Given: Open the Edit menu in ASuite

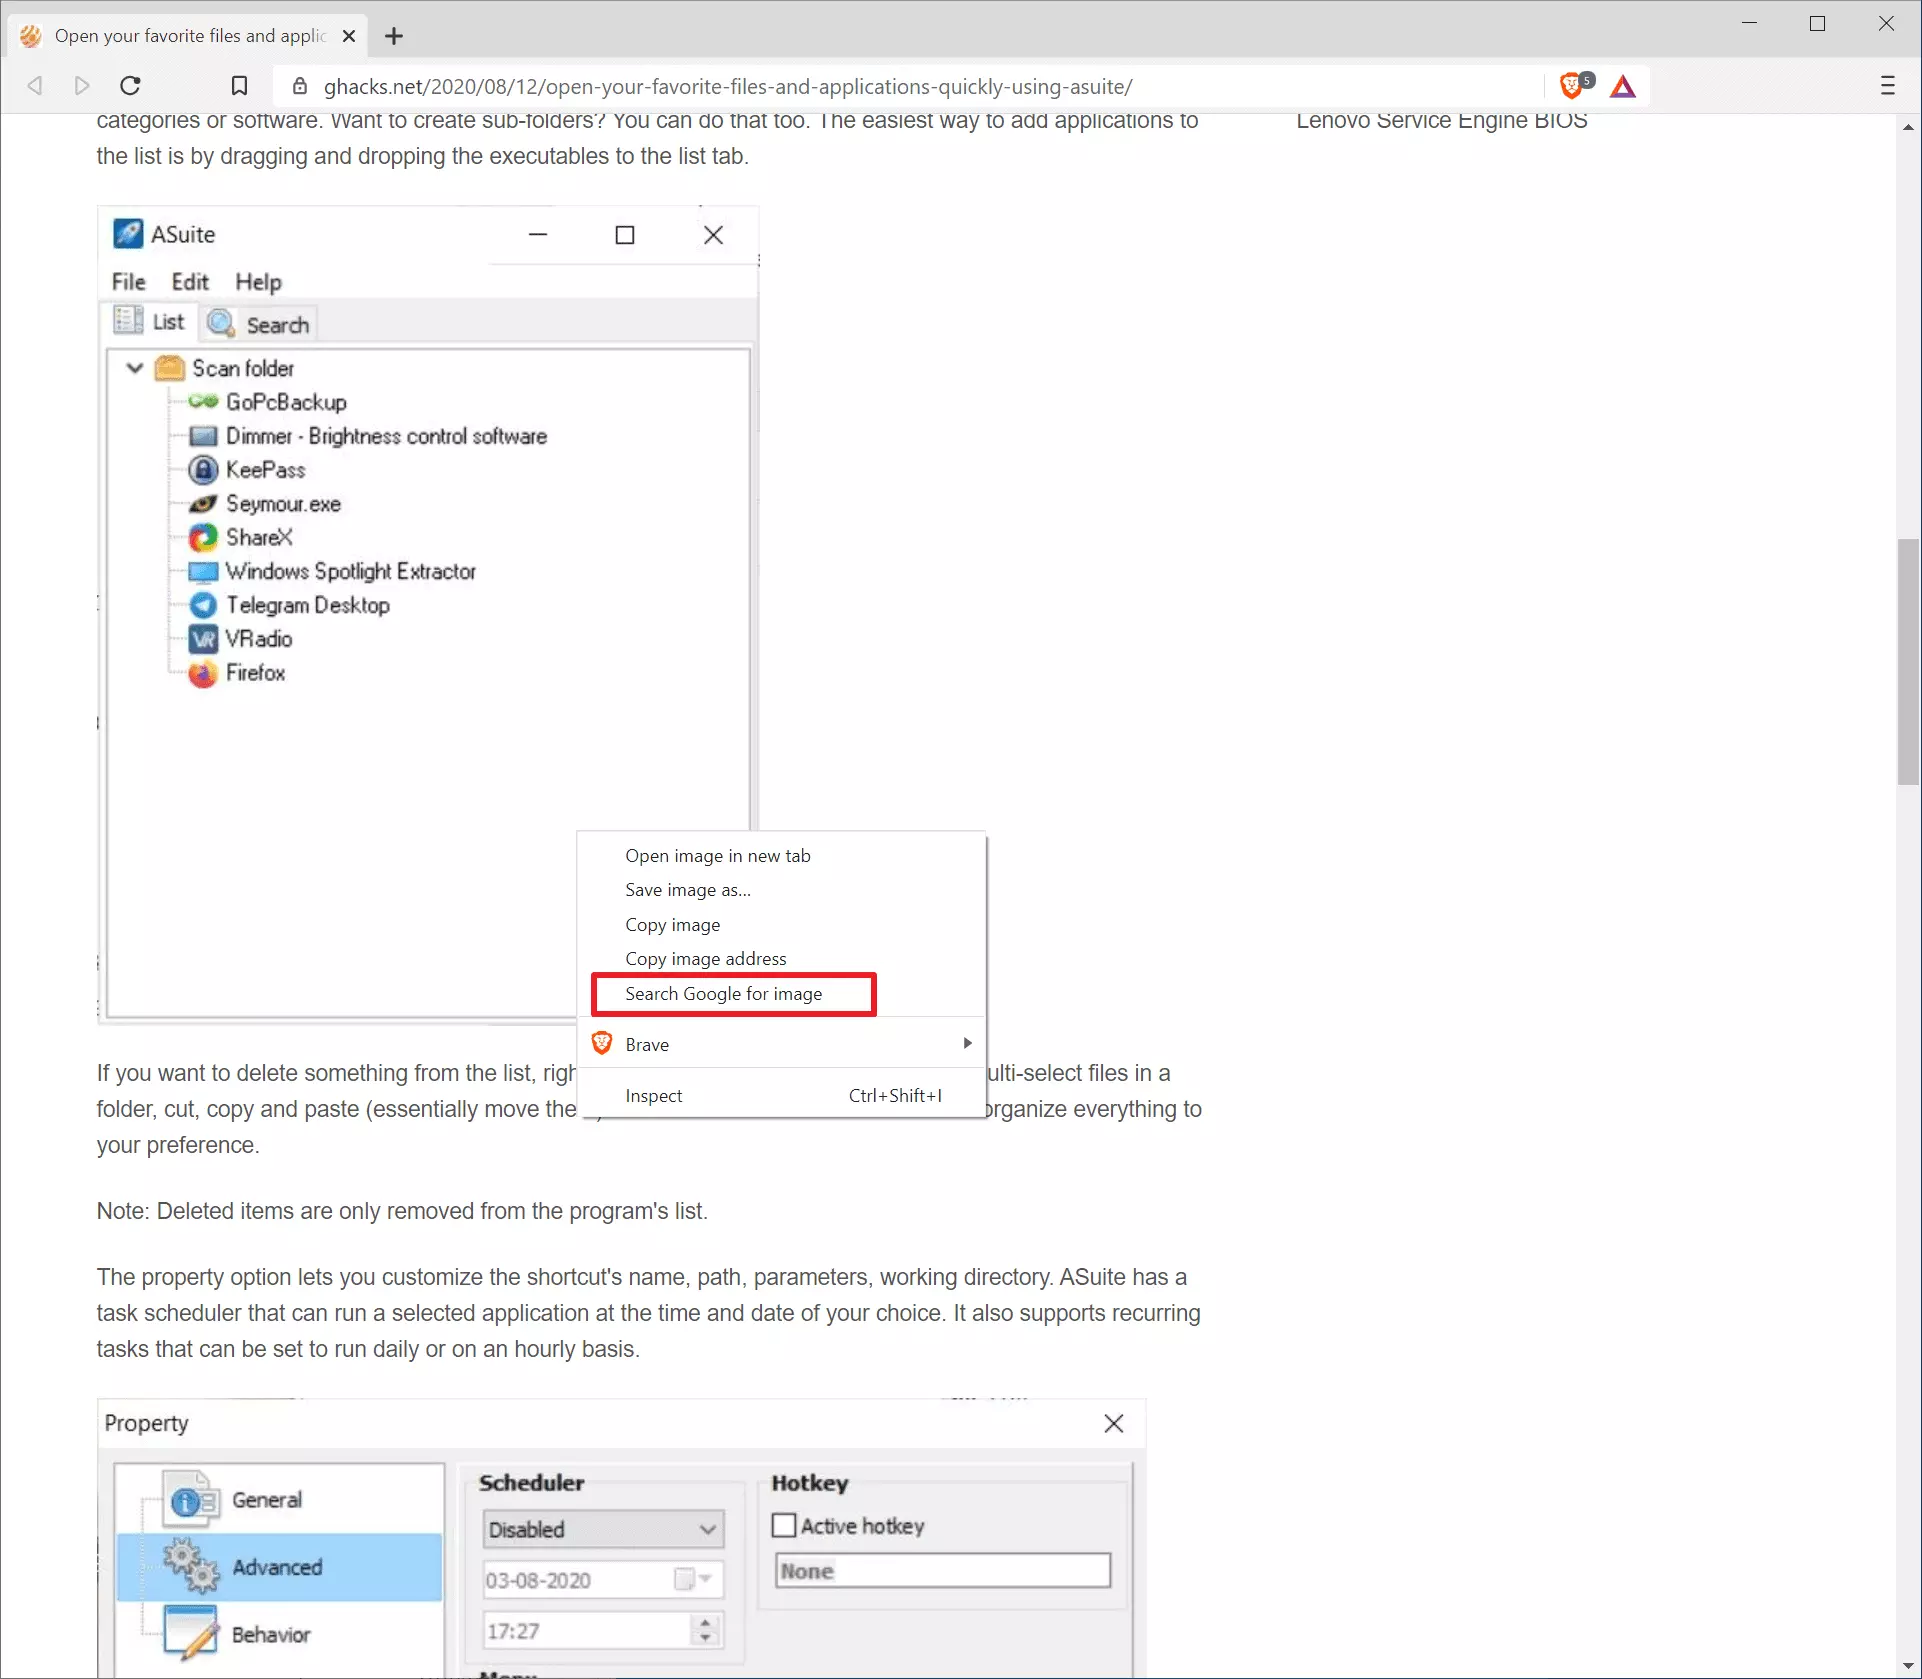Looking at the screenshot, I should tap(191, 281).
